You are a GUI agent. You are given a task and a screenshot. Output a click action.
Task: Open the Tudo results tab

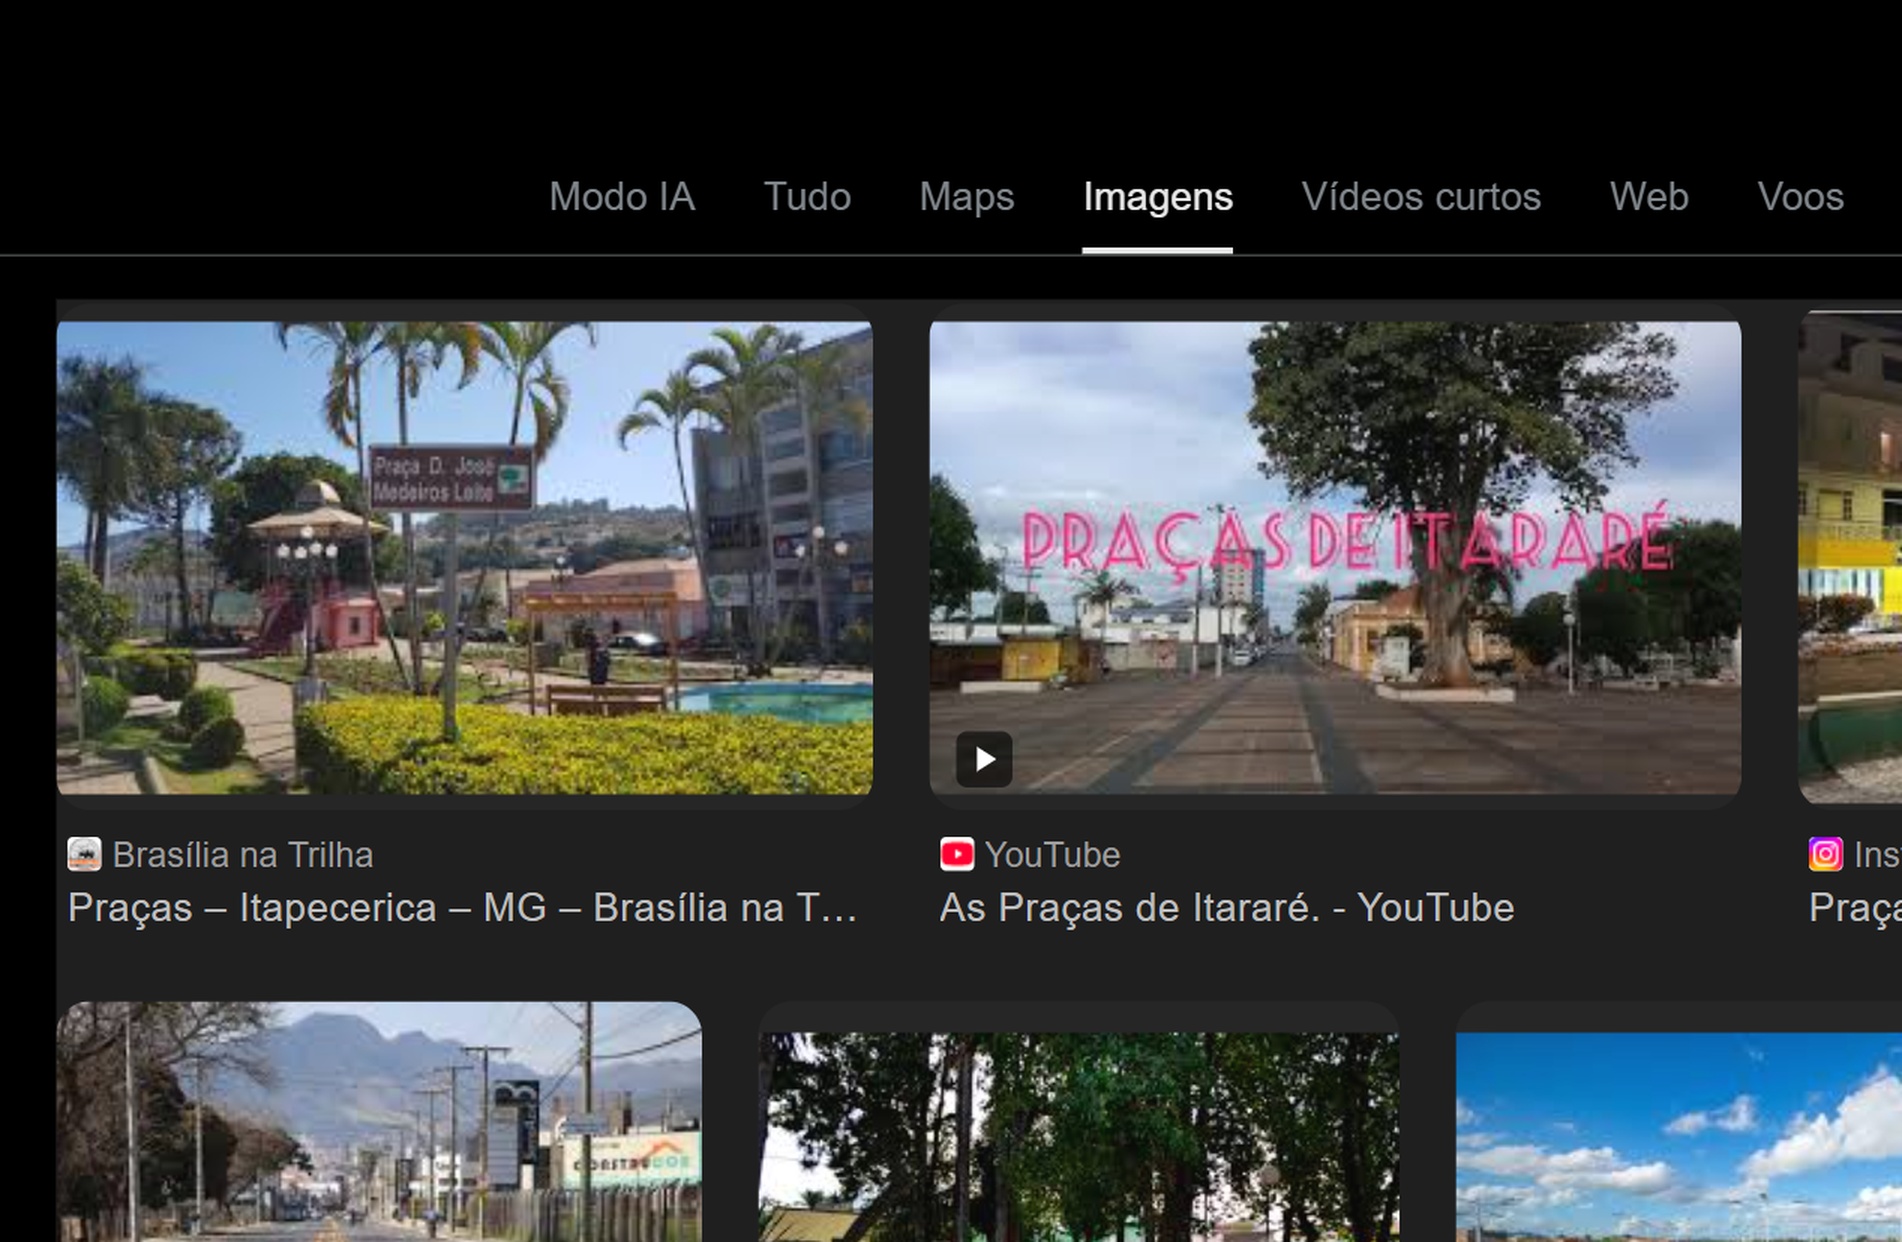(807, 197)
